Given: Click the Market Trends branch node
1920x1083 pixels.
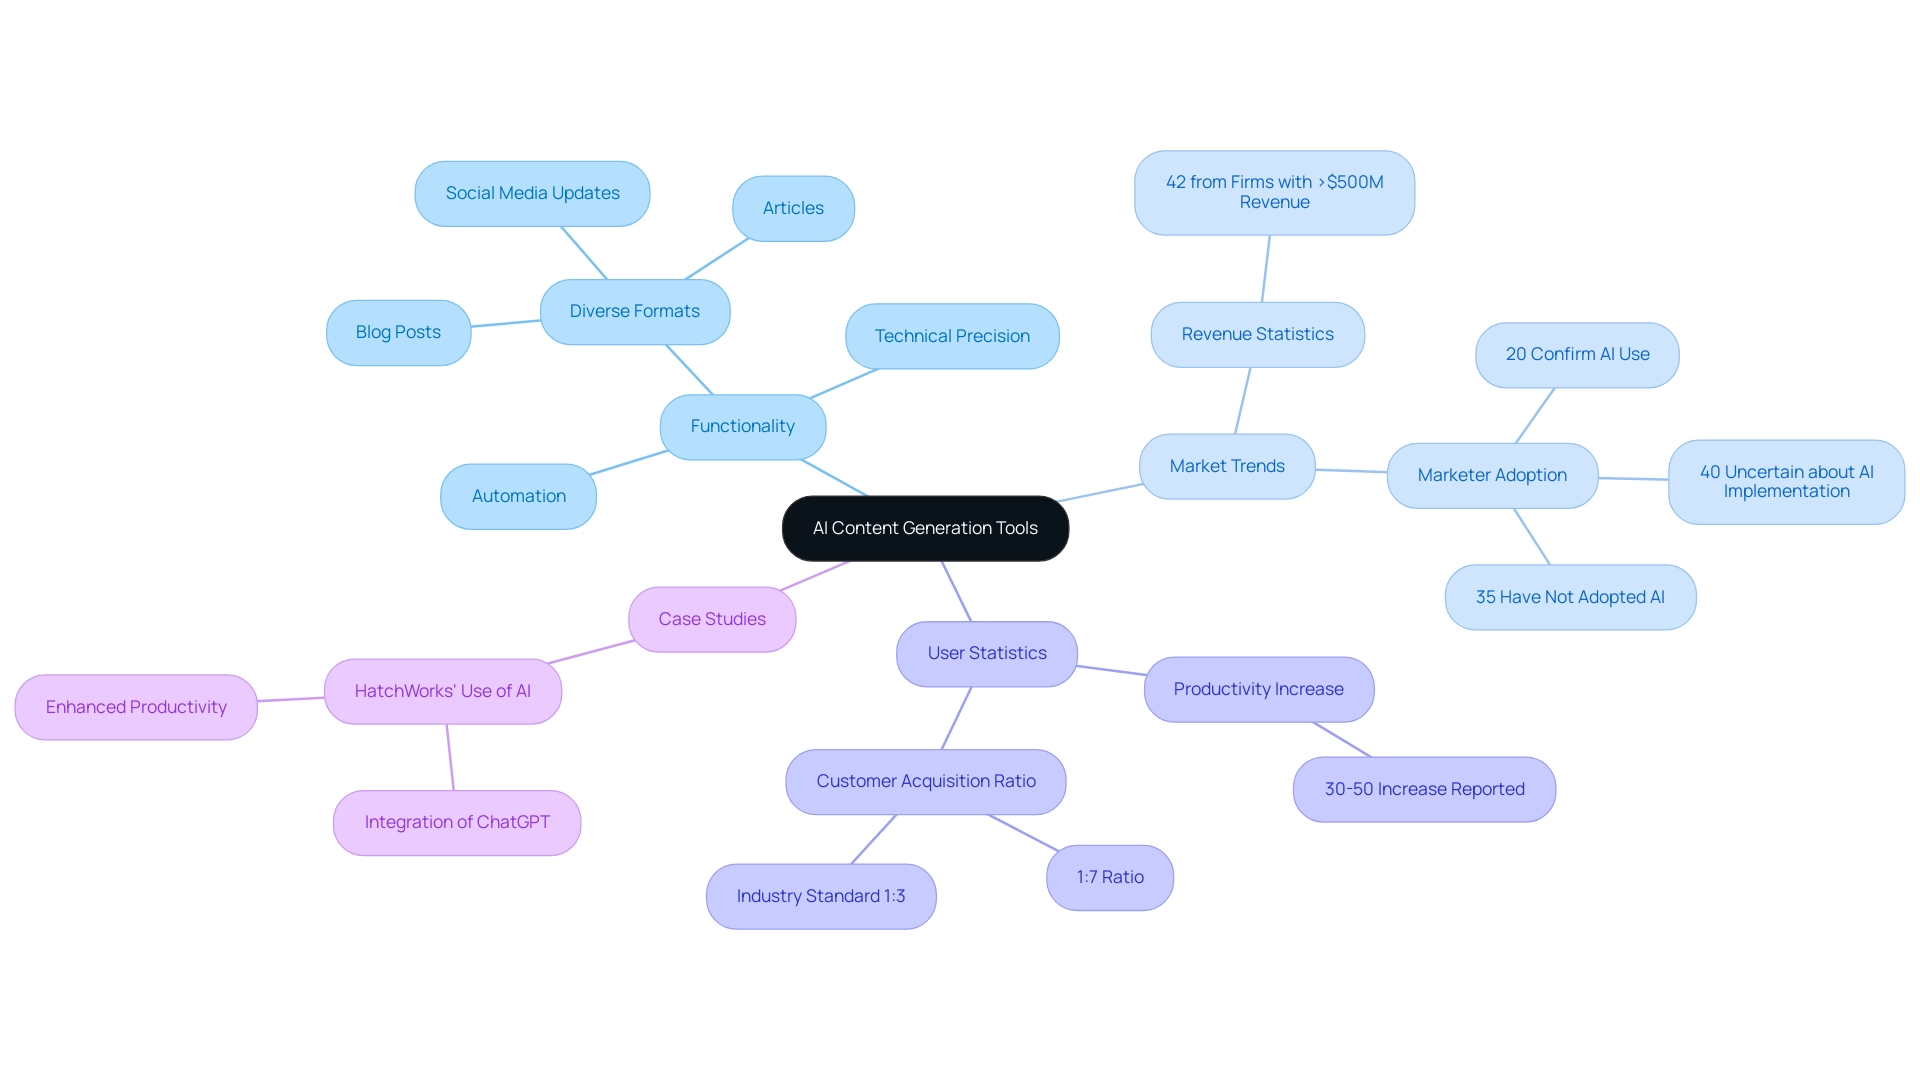Looking at the screenshot, I should pyautogui.click(x=1226, y=464).
